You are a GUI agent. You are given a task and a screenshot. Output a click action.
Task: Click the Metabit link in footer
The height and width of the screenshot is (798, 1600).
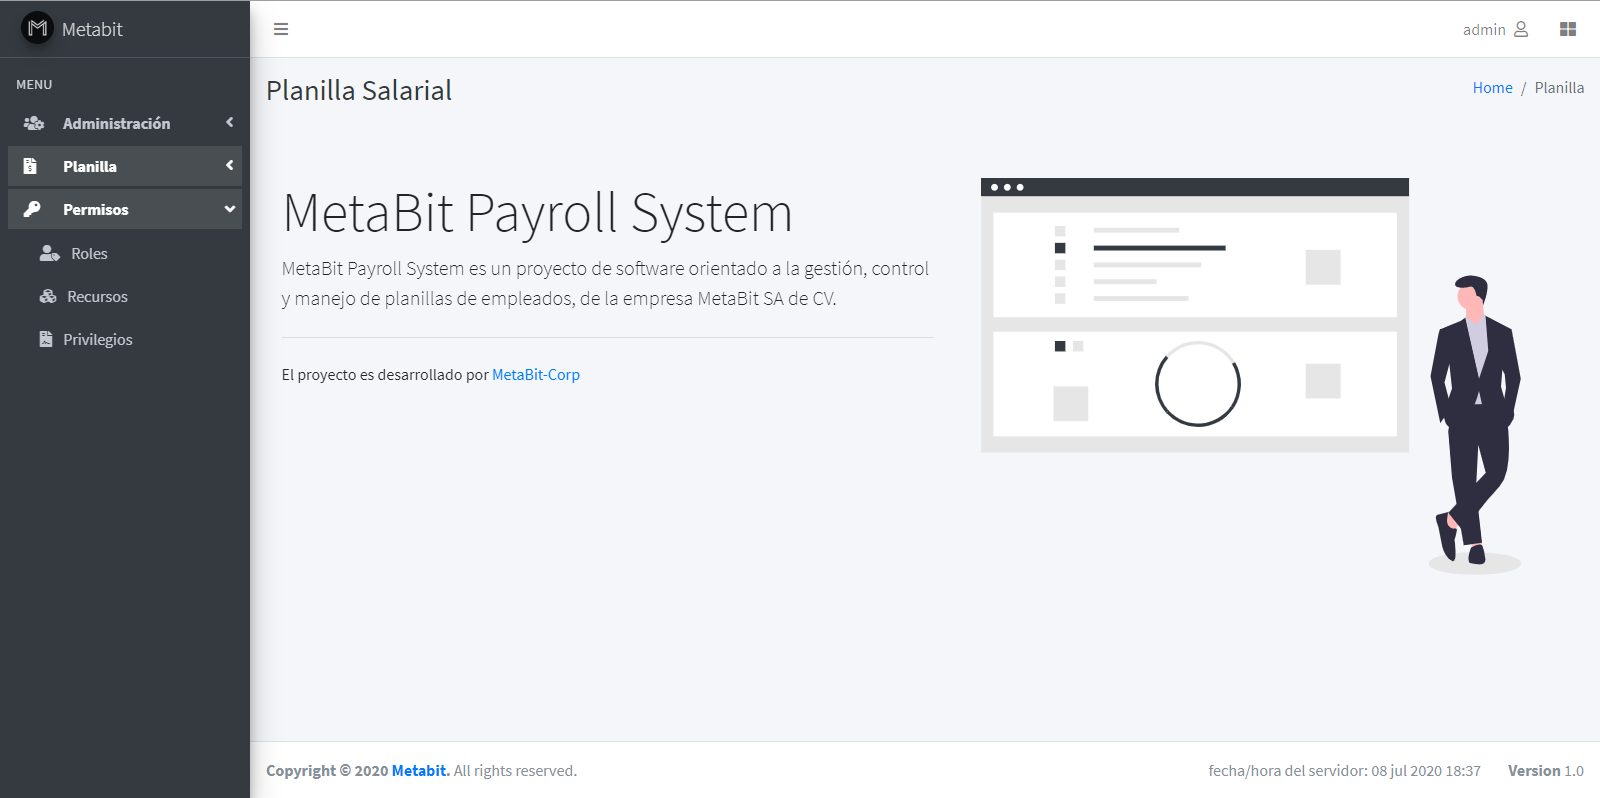[420, 771]
